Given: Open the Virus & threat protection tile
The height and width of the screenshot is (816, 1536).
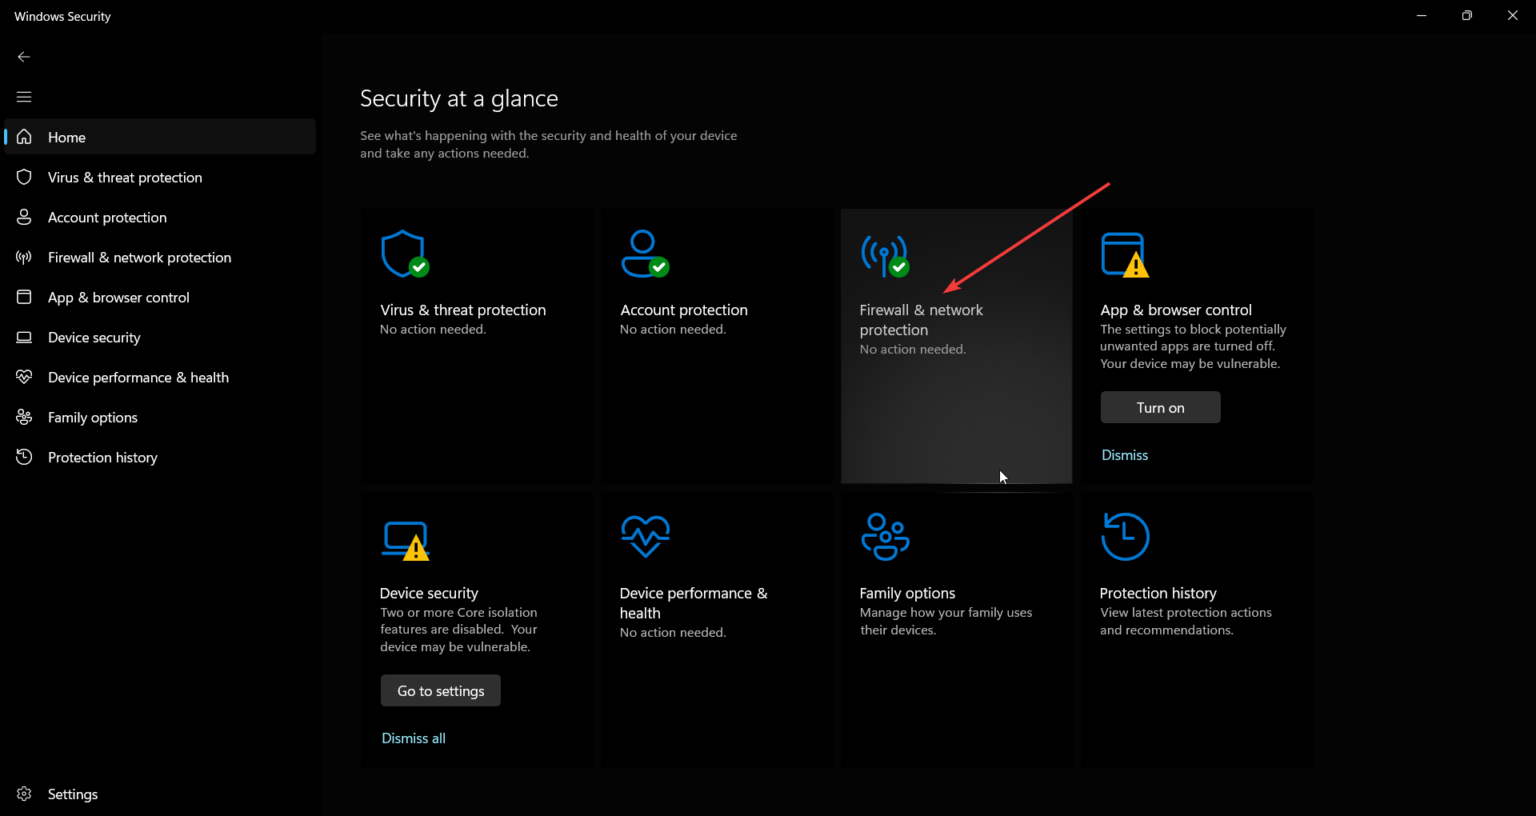Looking at the screenshot, I should pos(477,345).
